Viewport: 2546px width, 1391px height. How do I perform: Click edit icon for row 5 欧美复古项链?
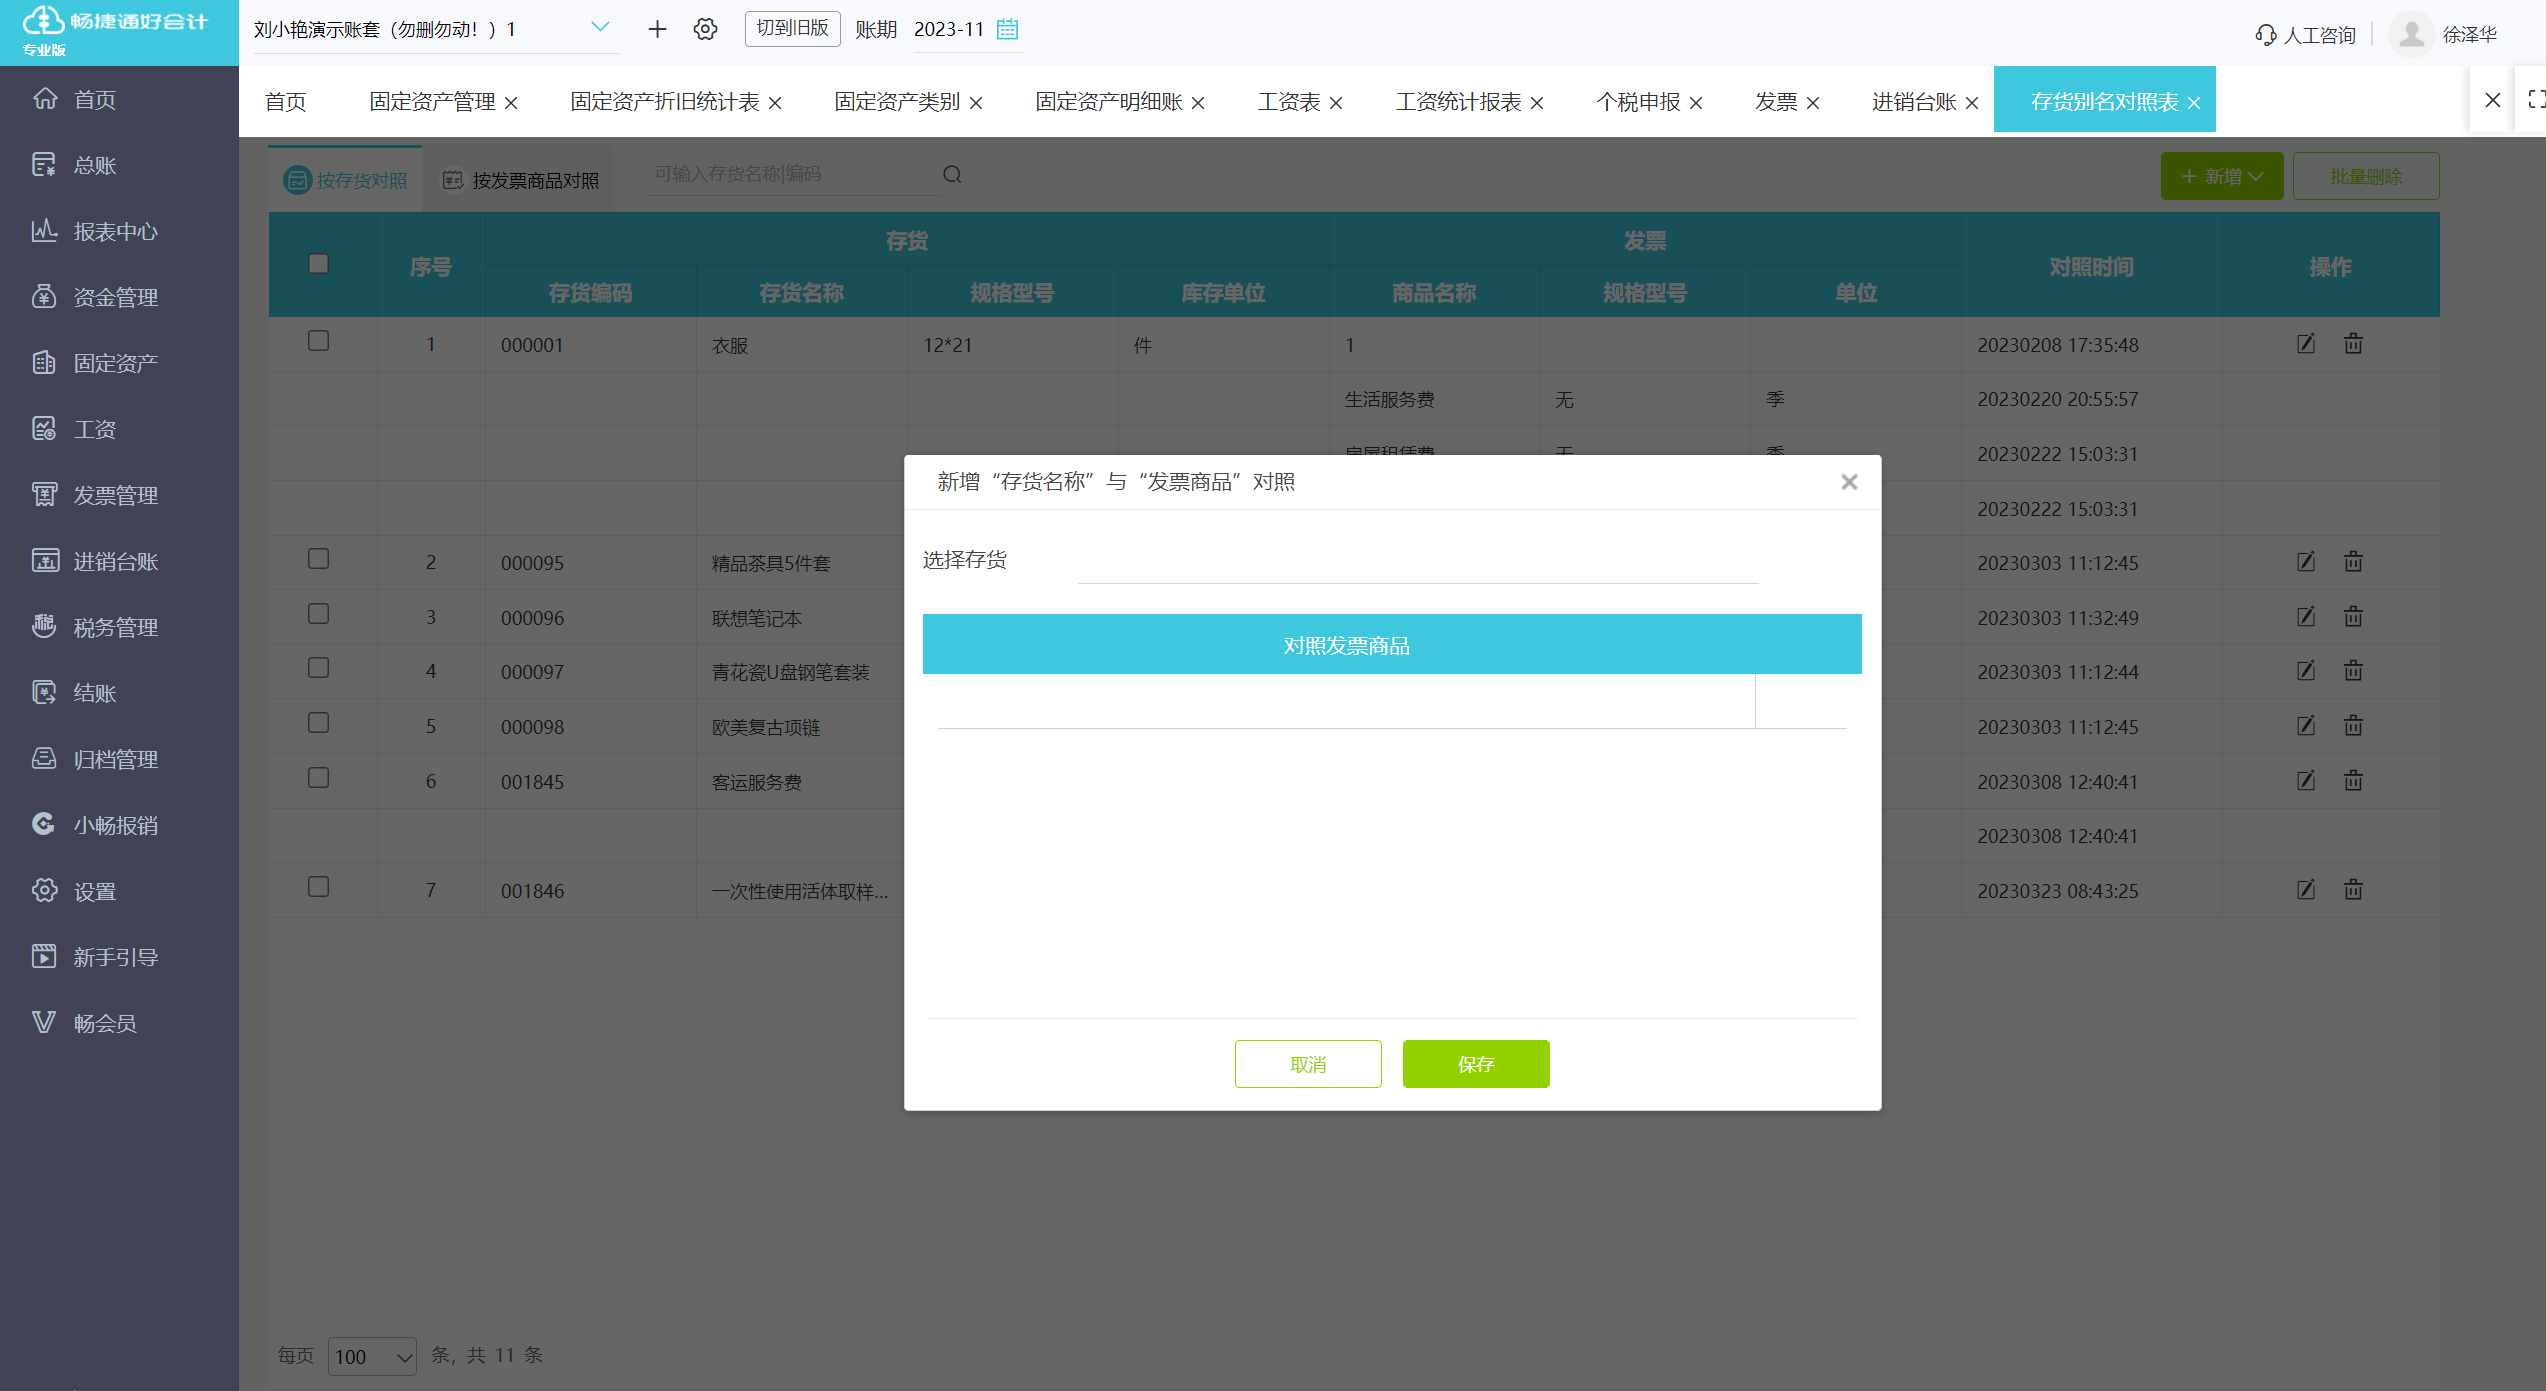click(x=2306, y=726)
